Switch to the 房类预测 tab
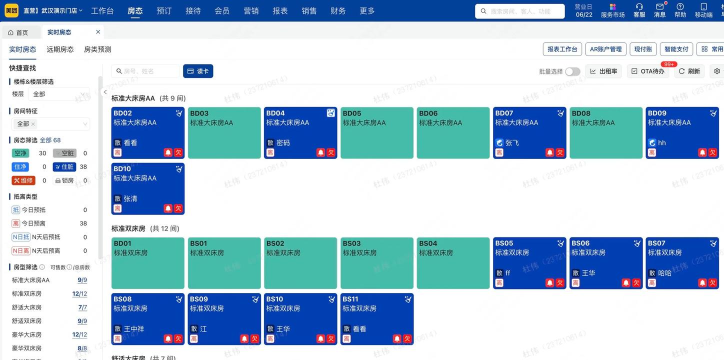The width and height of the screenshot is (724, 360). click(97, 49)
